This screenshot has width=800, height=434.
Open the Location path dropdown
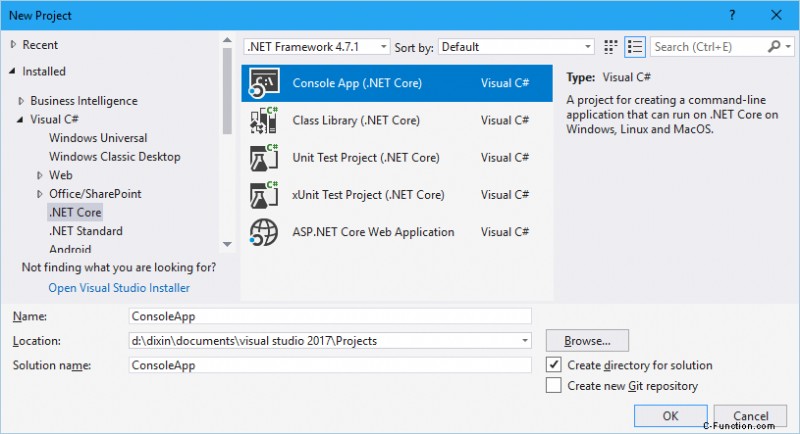pos(525,341)
